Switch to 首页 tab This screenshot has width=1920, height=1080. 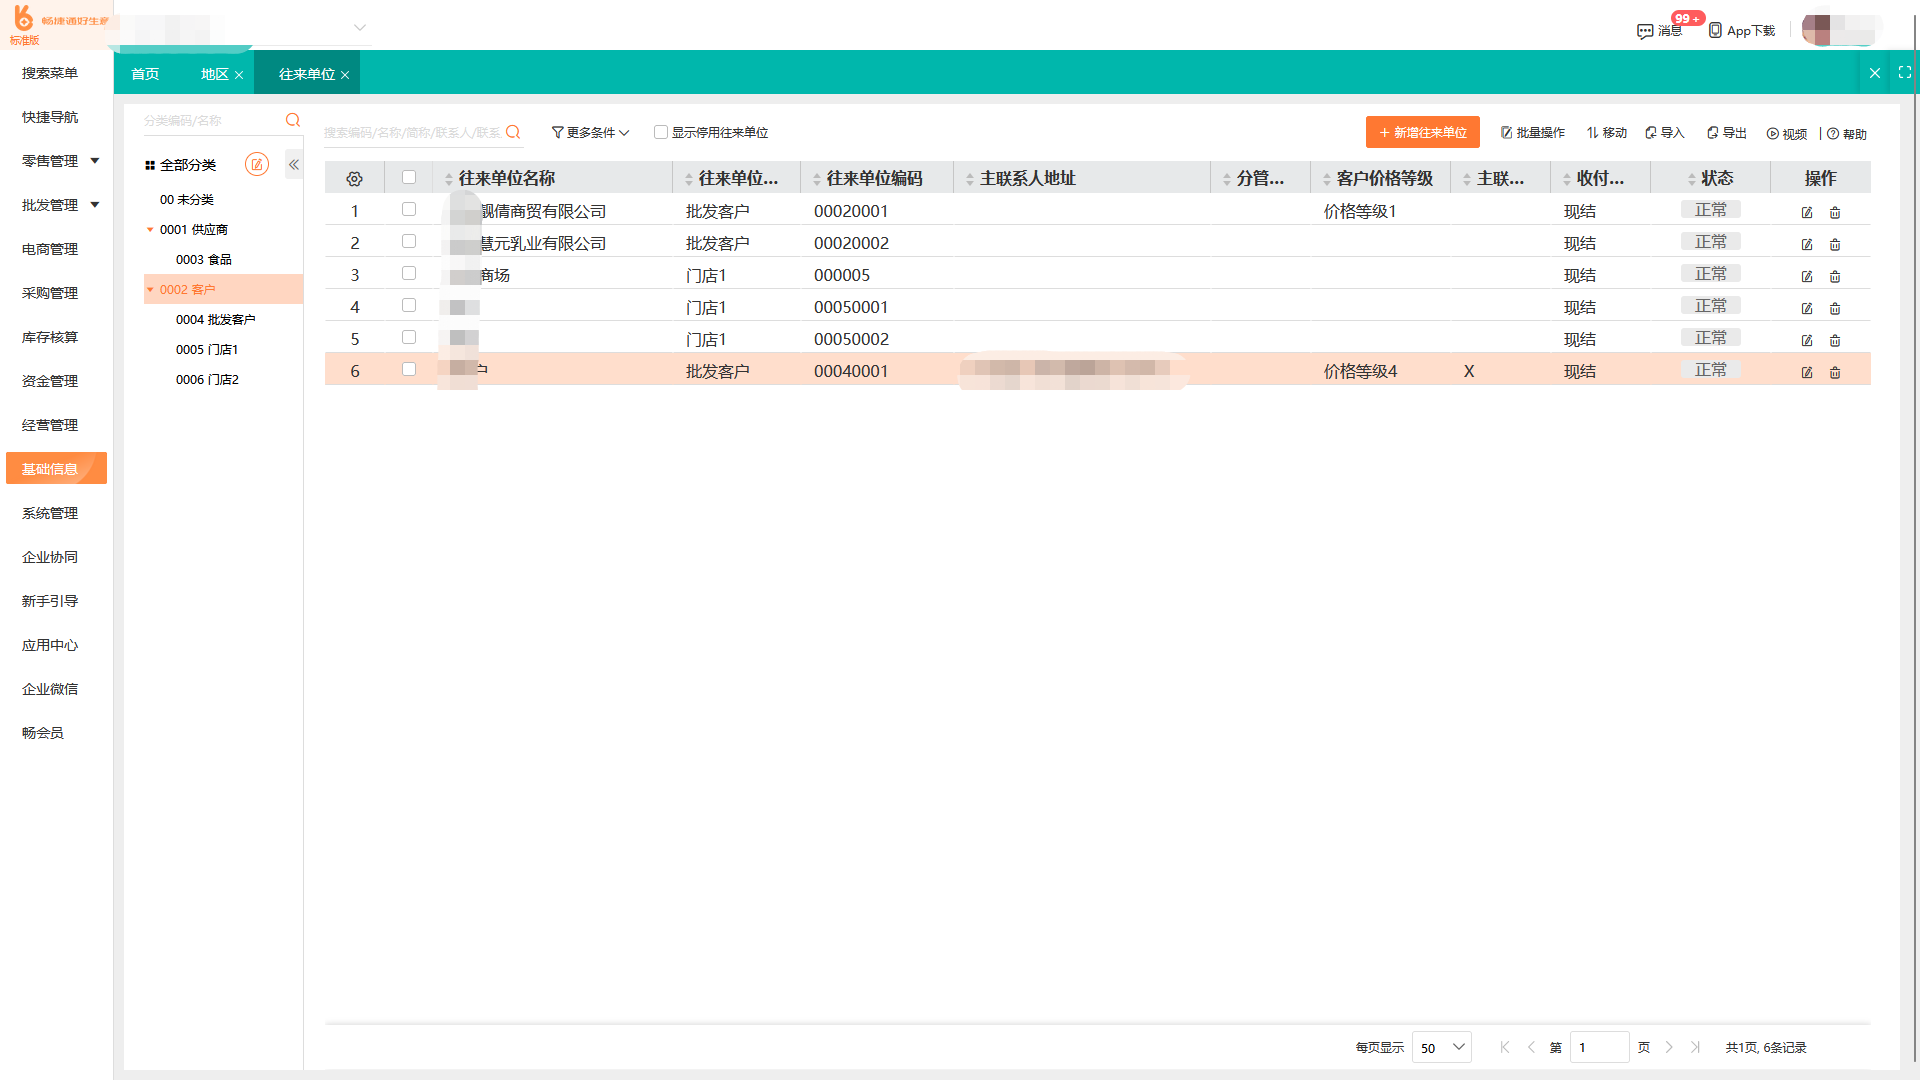click(x=145, y=74)
